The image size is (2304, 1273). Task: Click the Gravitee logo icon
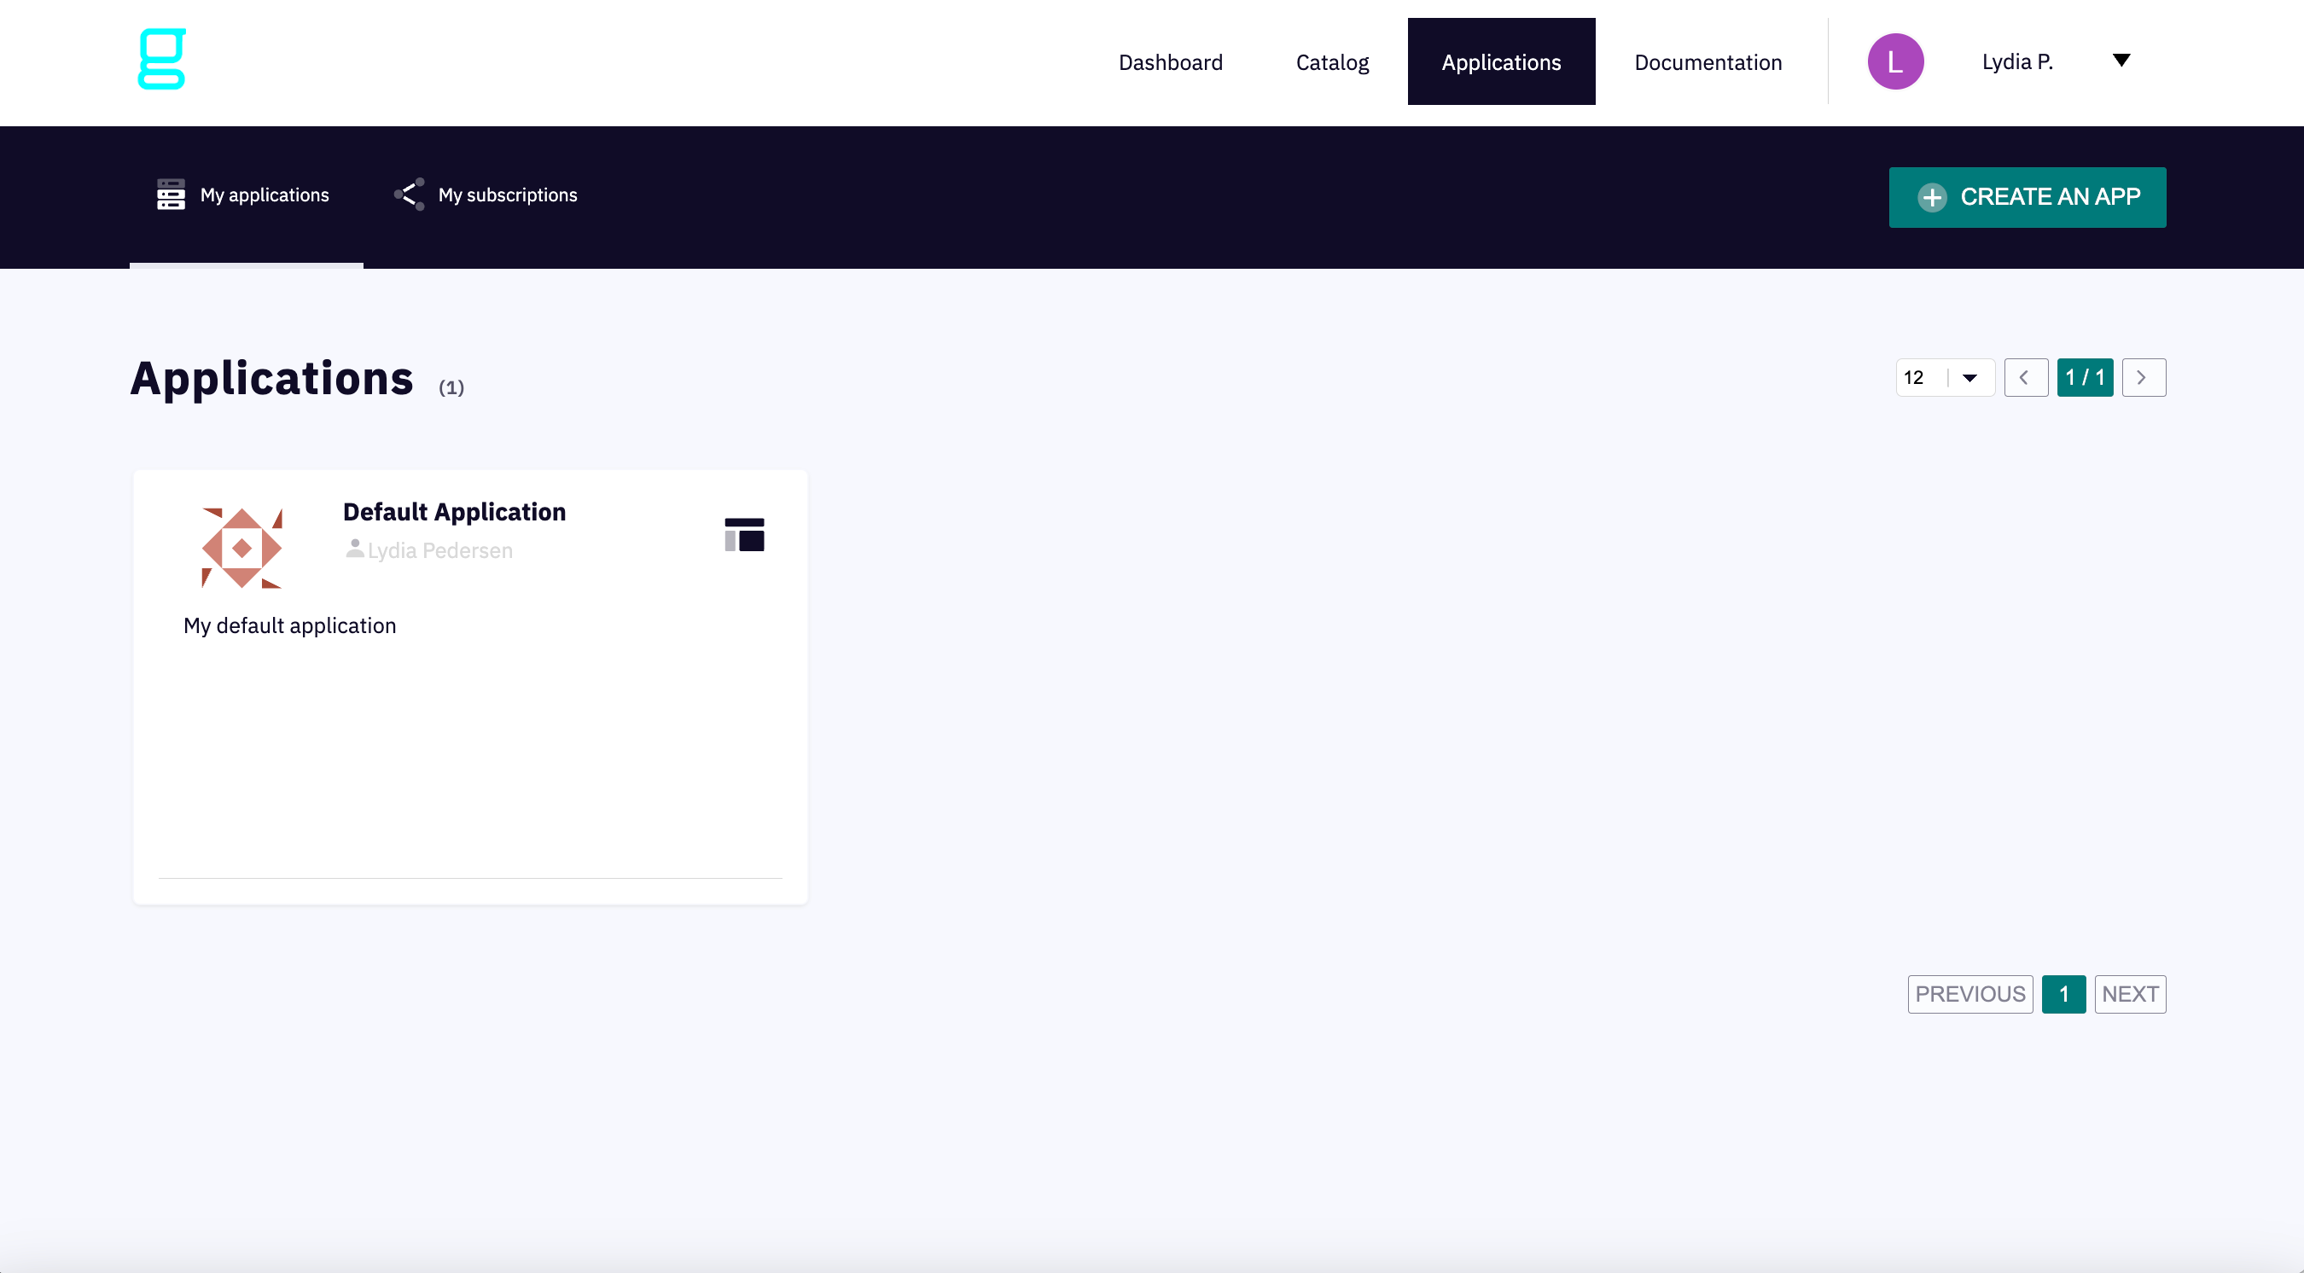tap(162, 59)
